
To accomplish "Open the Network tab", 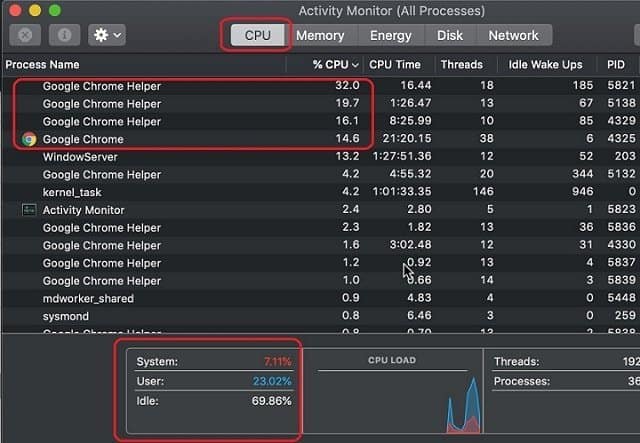I will click(513, 36).
